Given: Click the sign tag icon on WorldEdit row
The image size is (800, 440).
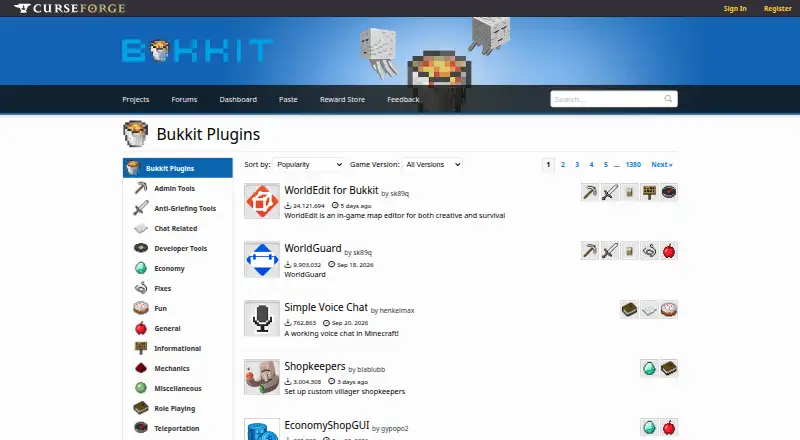Looking at the screenshot, I should (x=649, y=192).
